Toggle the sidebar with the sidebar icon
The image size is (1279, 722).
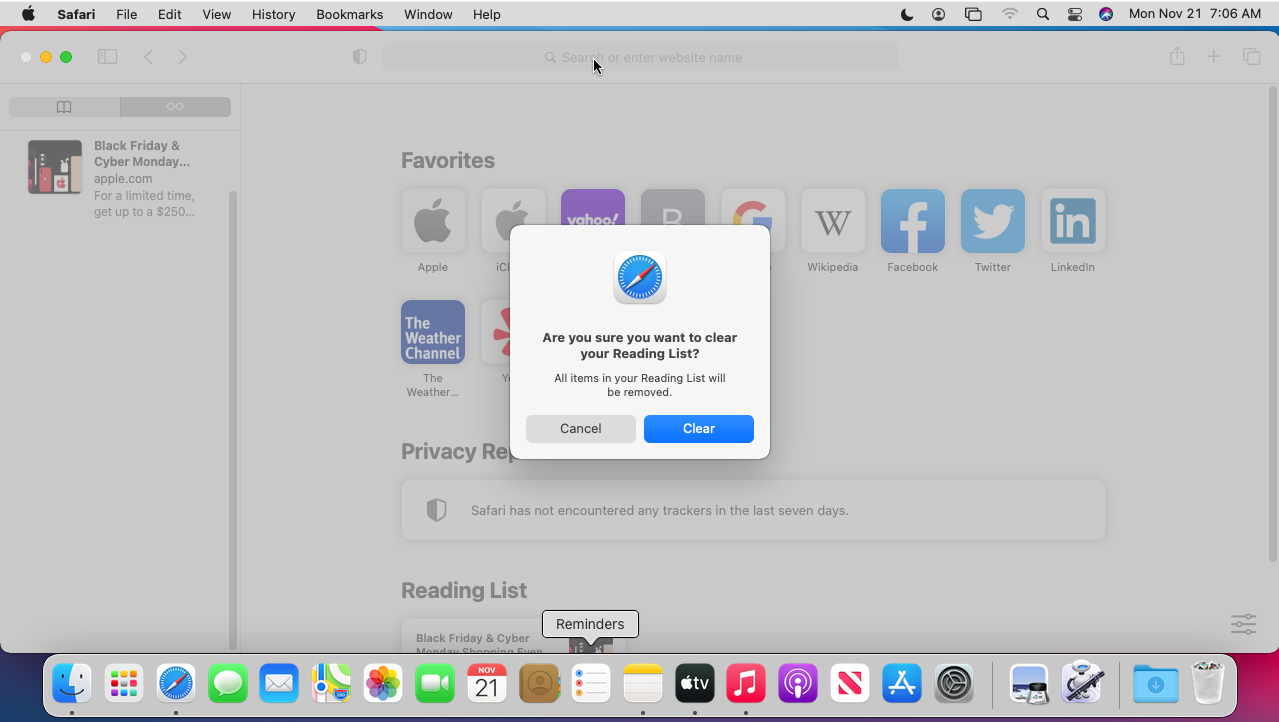(107, 57)
